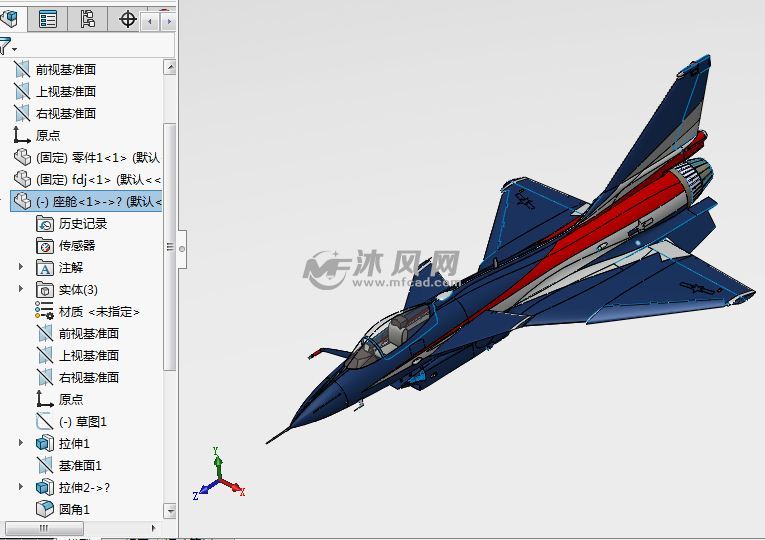Click the (固定) fdj<1> component icon
The width and height of the screenshot is (765, 540).
(22, 180)
